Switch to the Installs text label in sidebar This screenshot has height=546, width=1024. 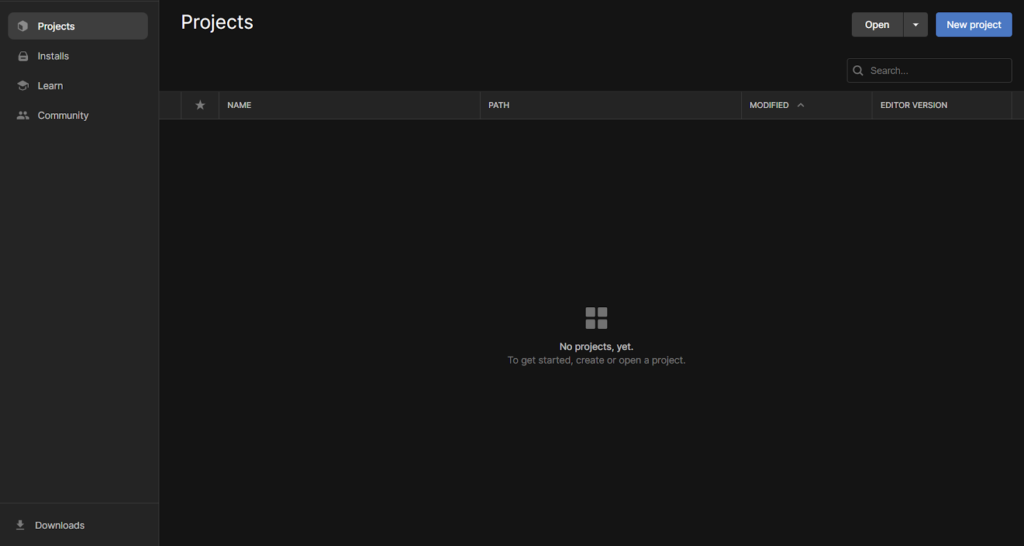pyautogui.click(x=53, y=56)
